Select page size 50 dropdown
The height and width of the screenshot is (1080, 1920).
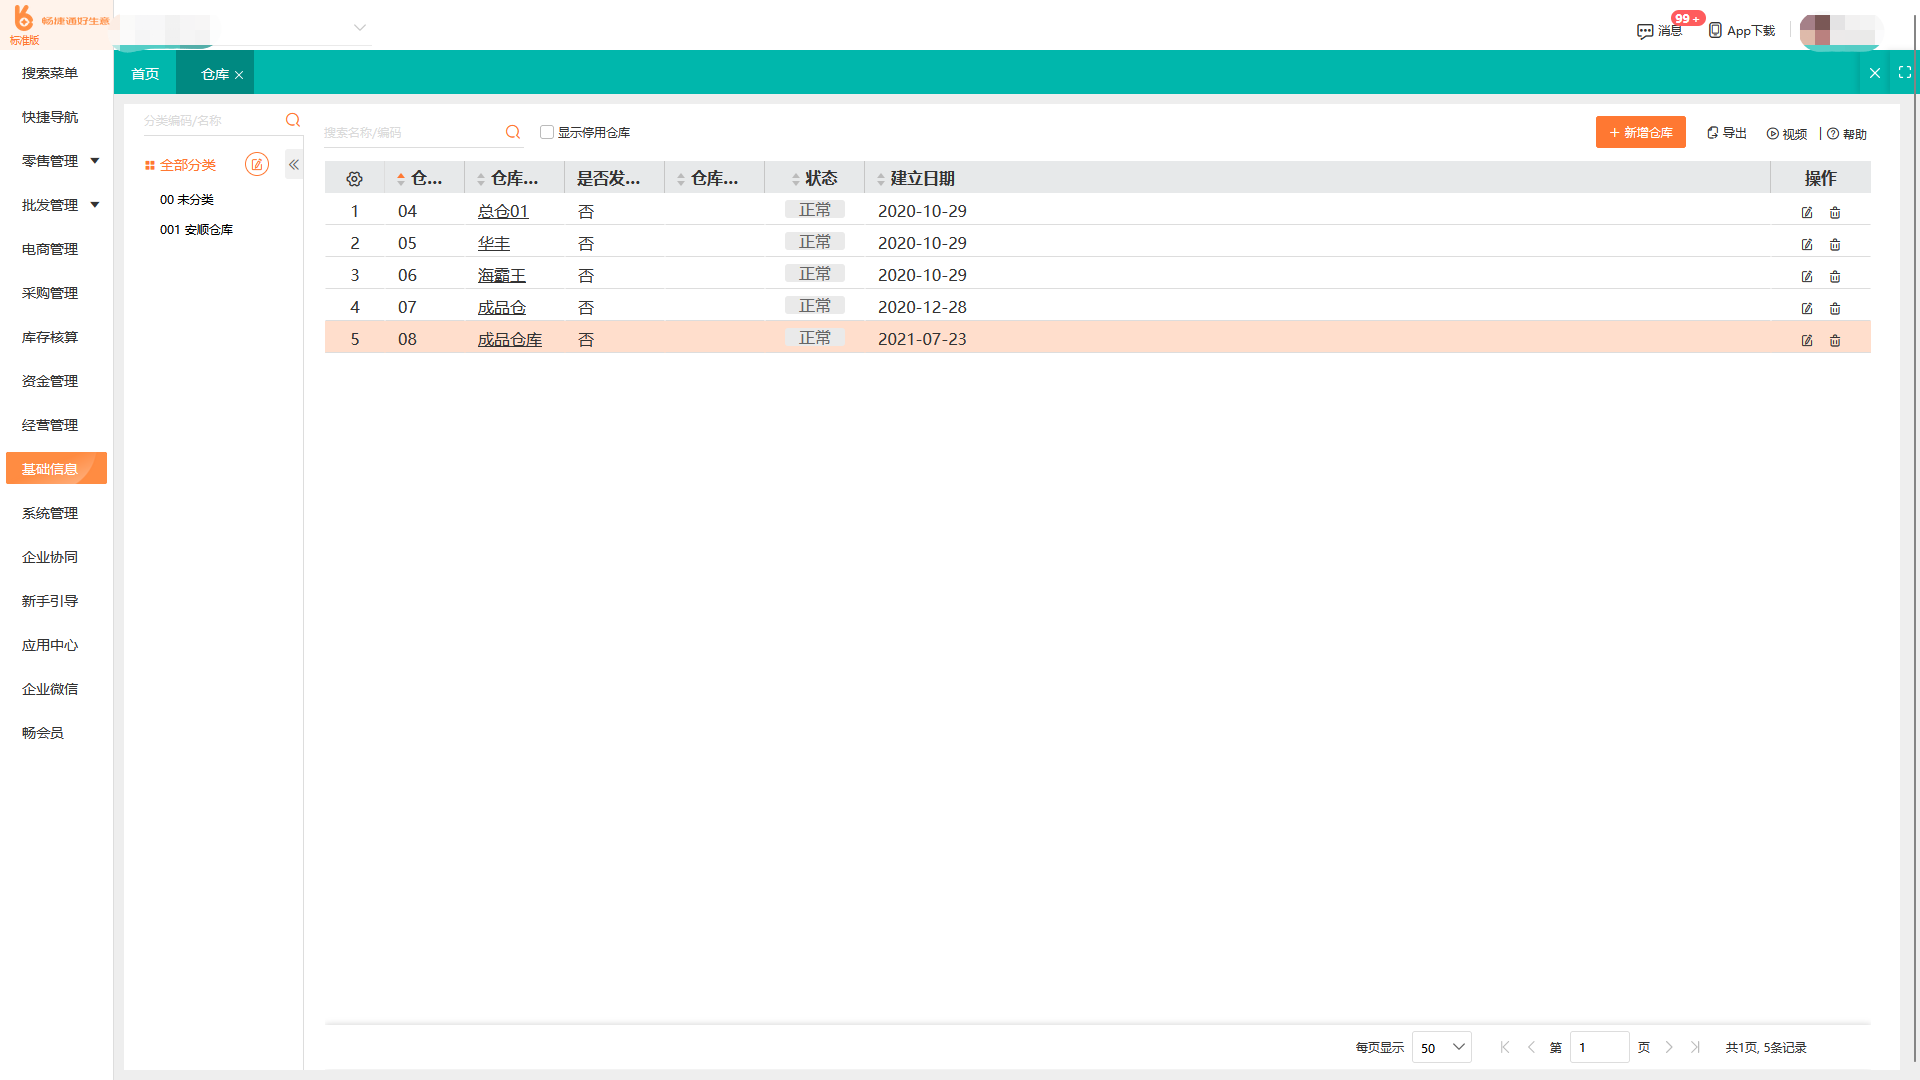tap(1439, 1047)
